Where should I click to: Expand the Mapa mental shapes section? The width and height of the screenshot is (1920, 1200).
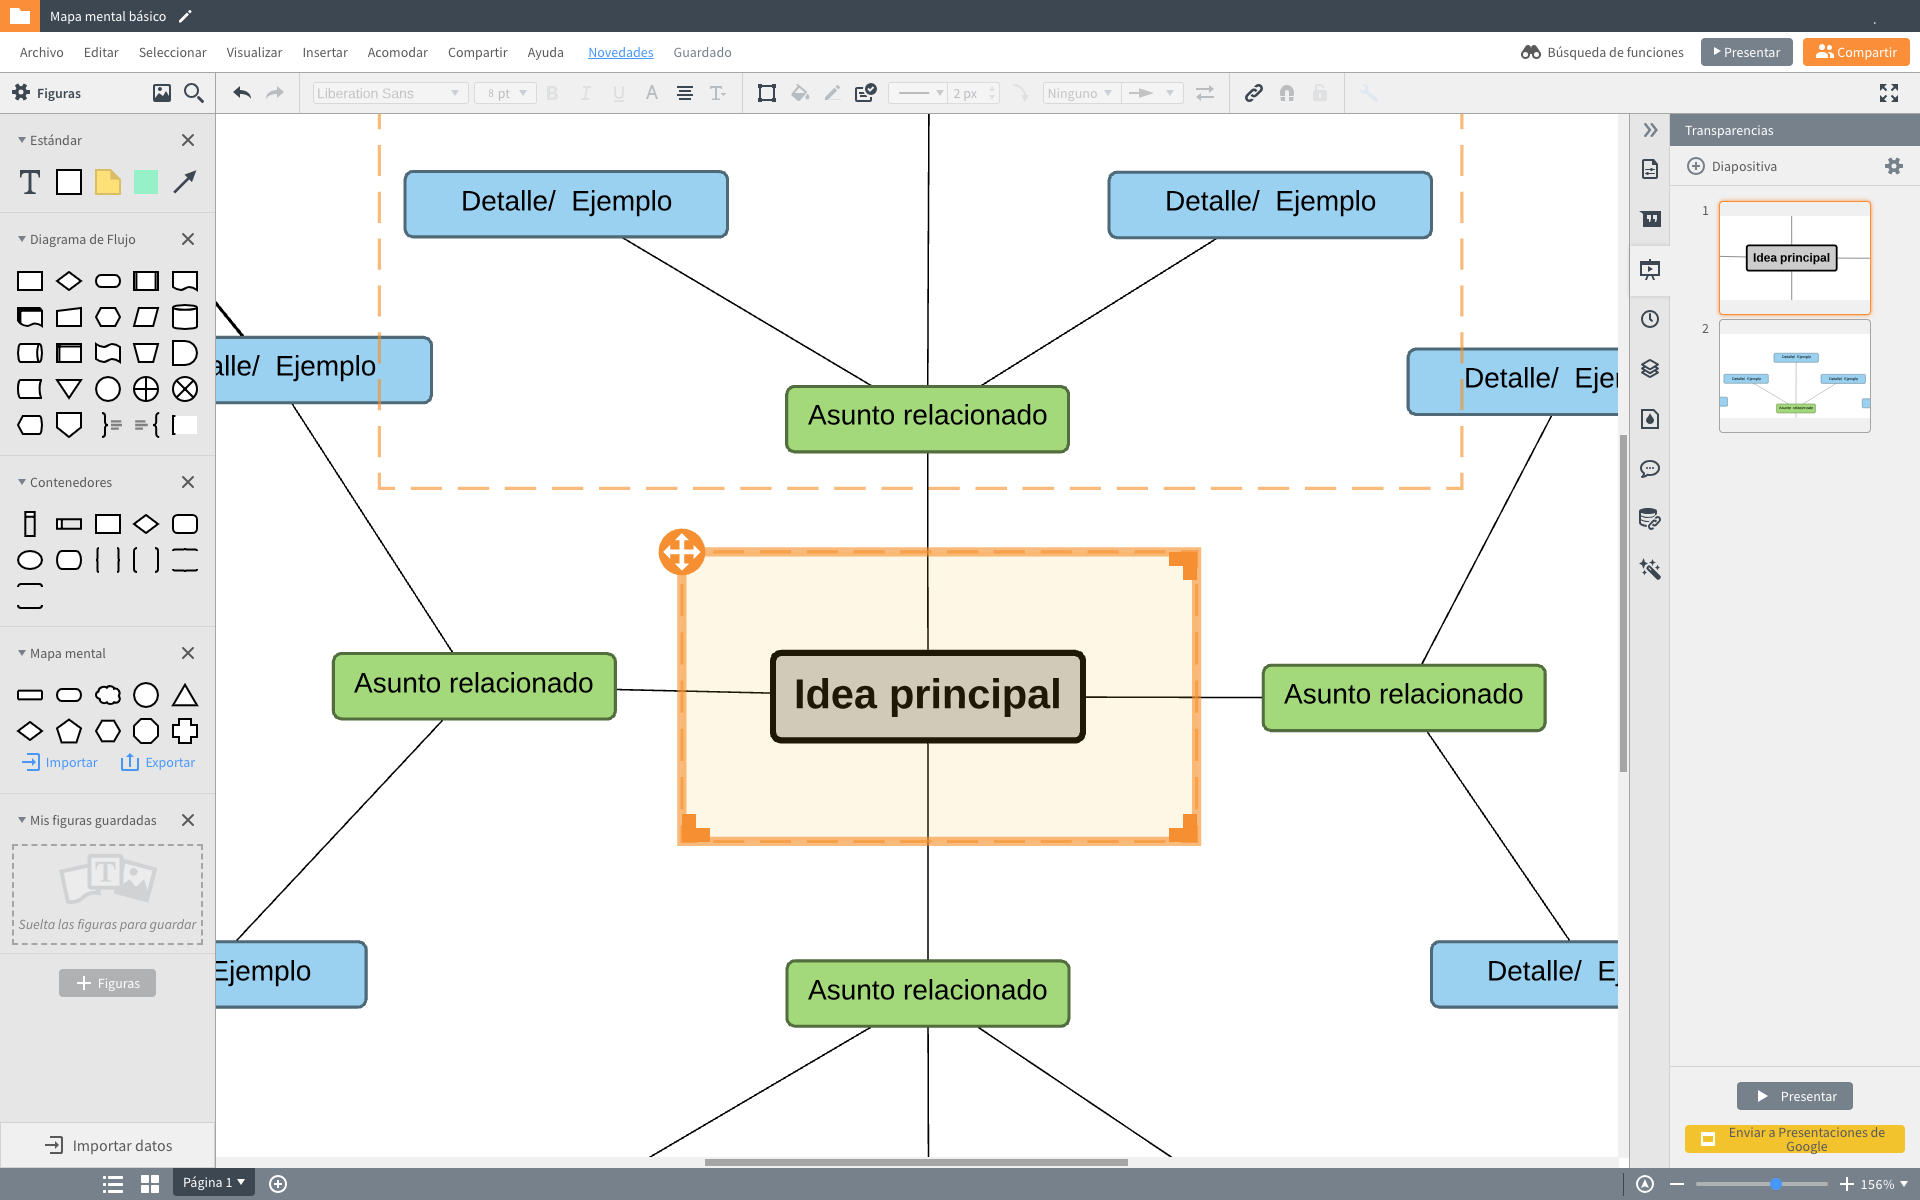coord(59,651)
